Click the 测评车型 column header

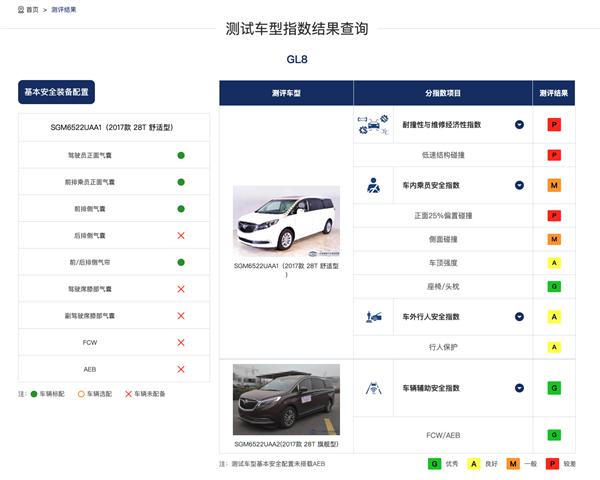[x=286, y=93]
